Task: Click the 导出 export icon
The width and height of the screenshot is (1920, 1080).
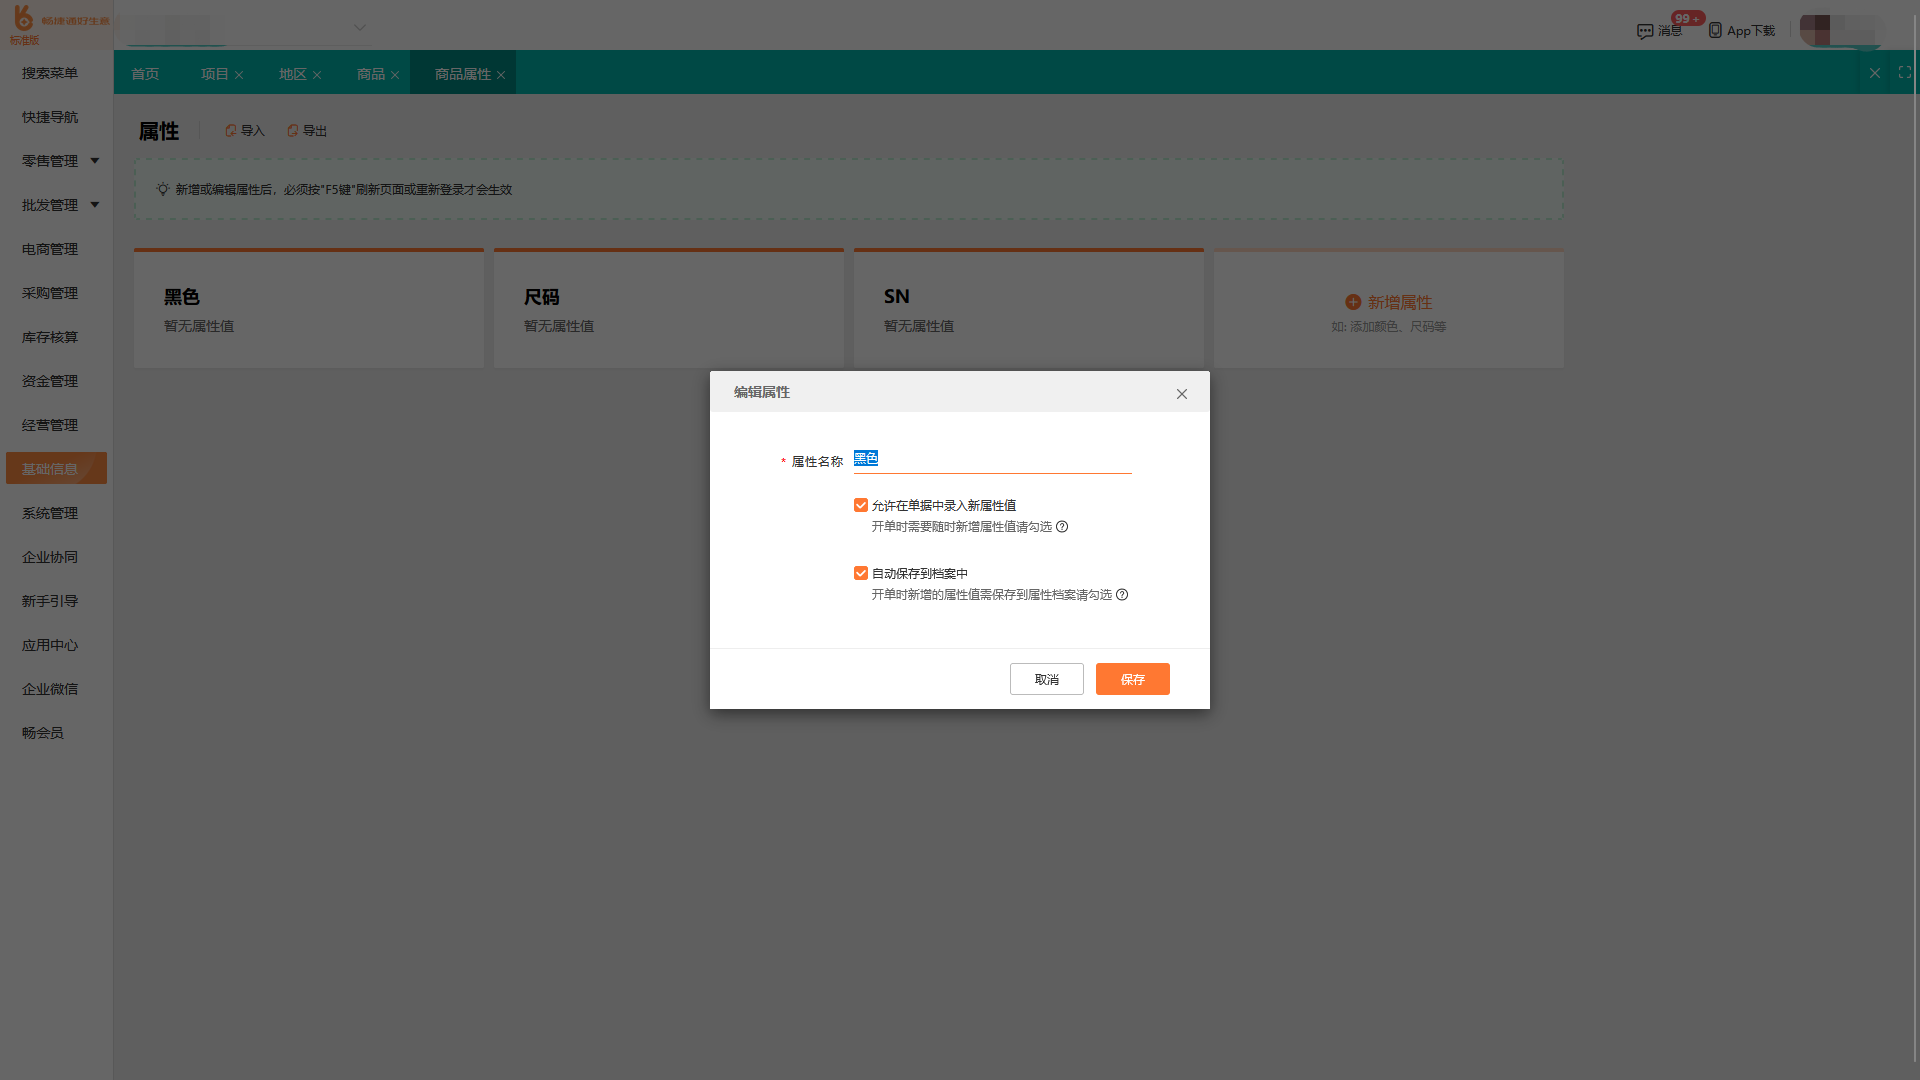Action: [x=293, y=131]
